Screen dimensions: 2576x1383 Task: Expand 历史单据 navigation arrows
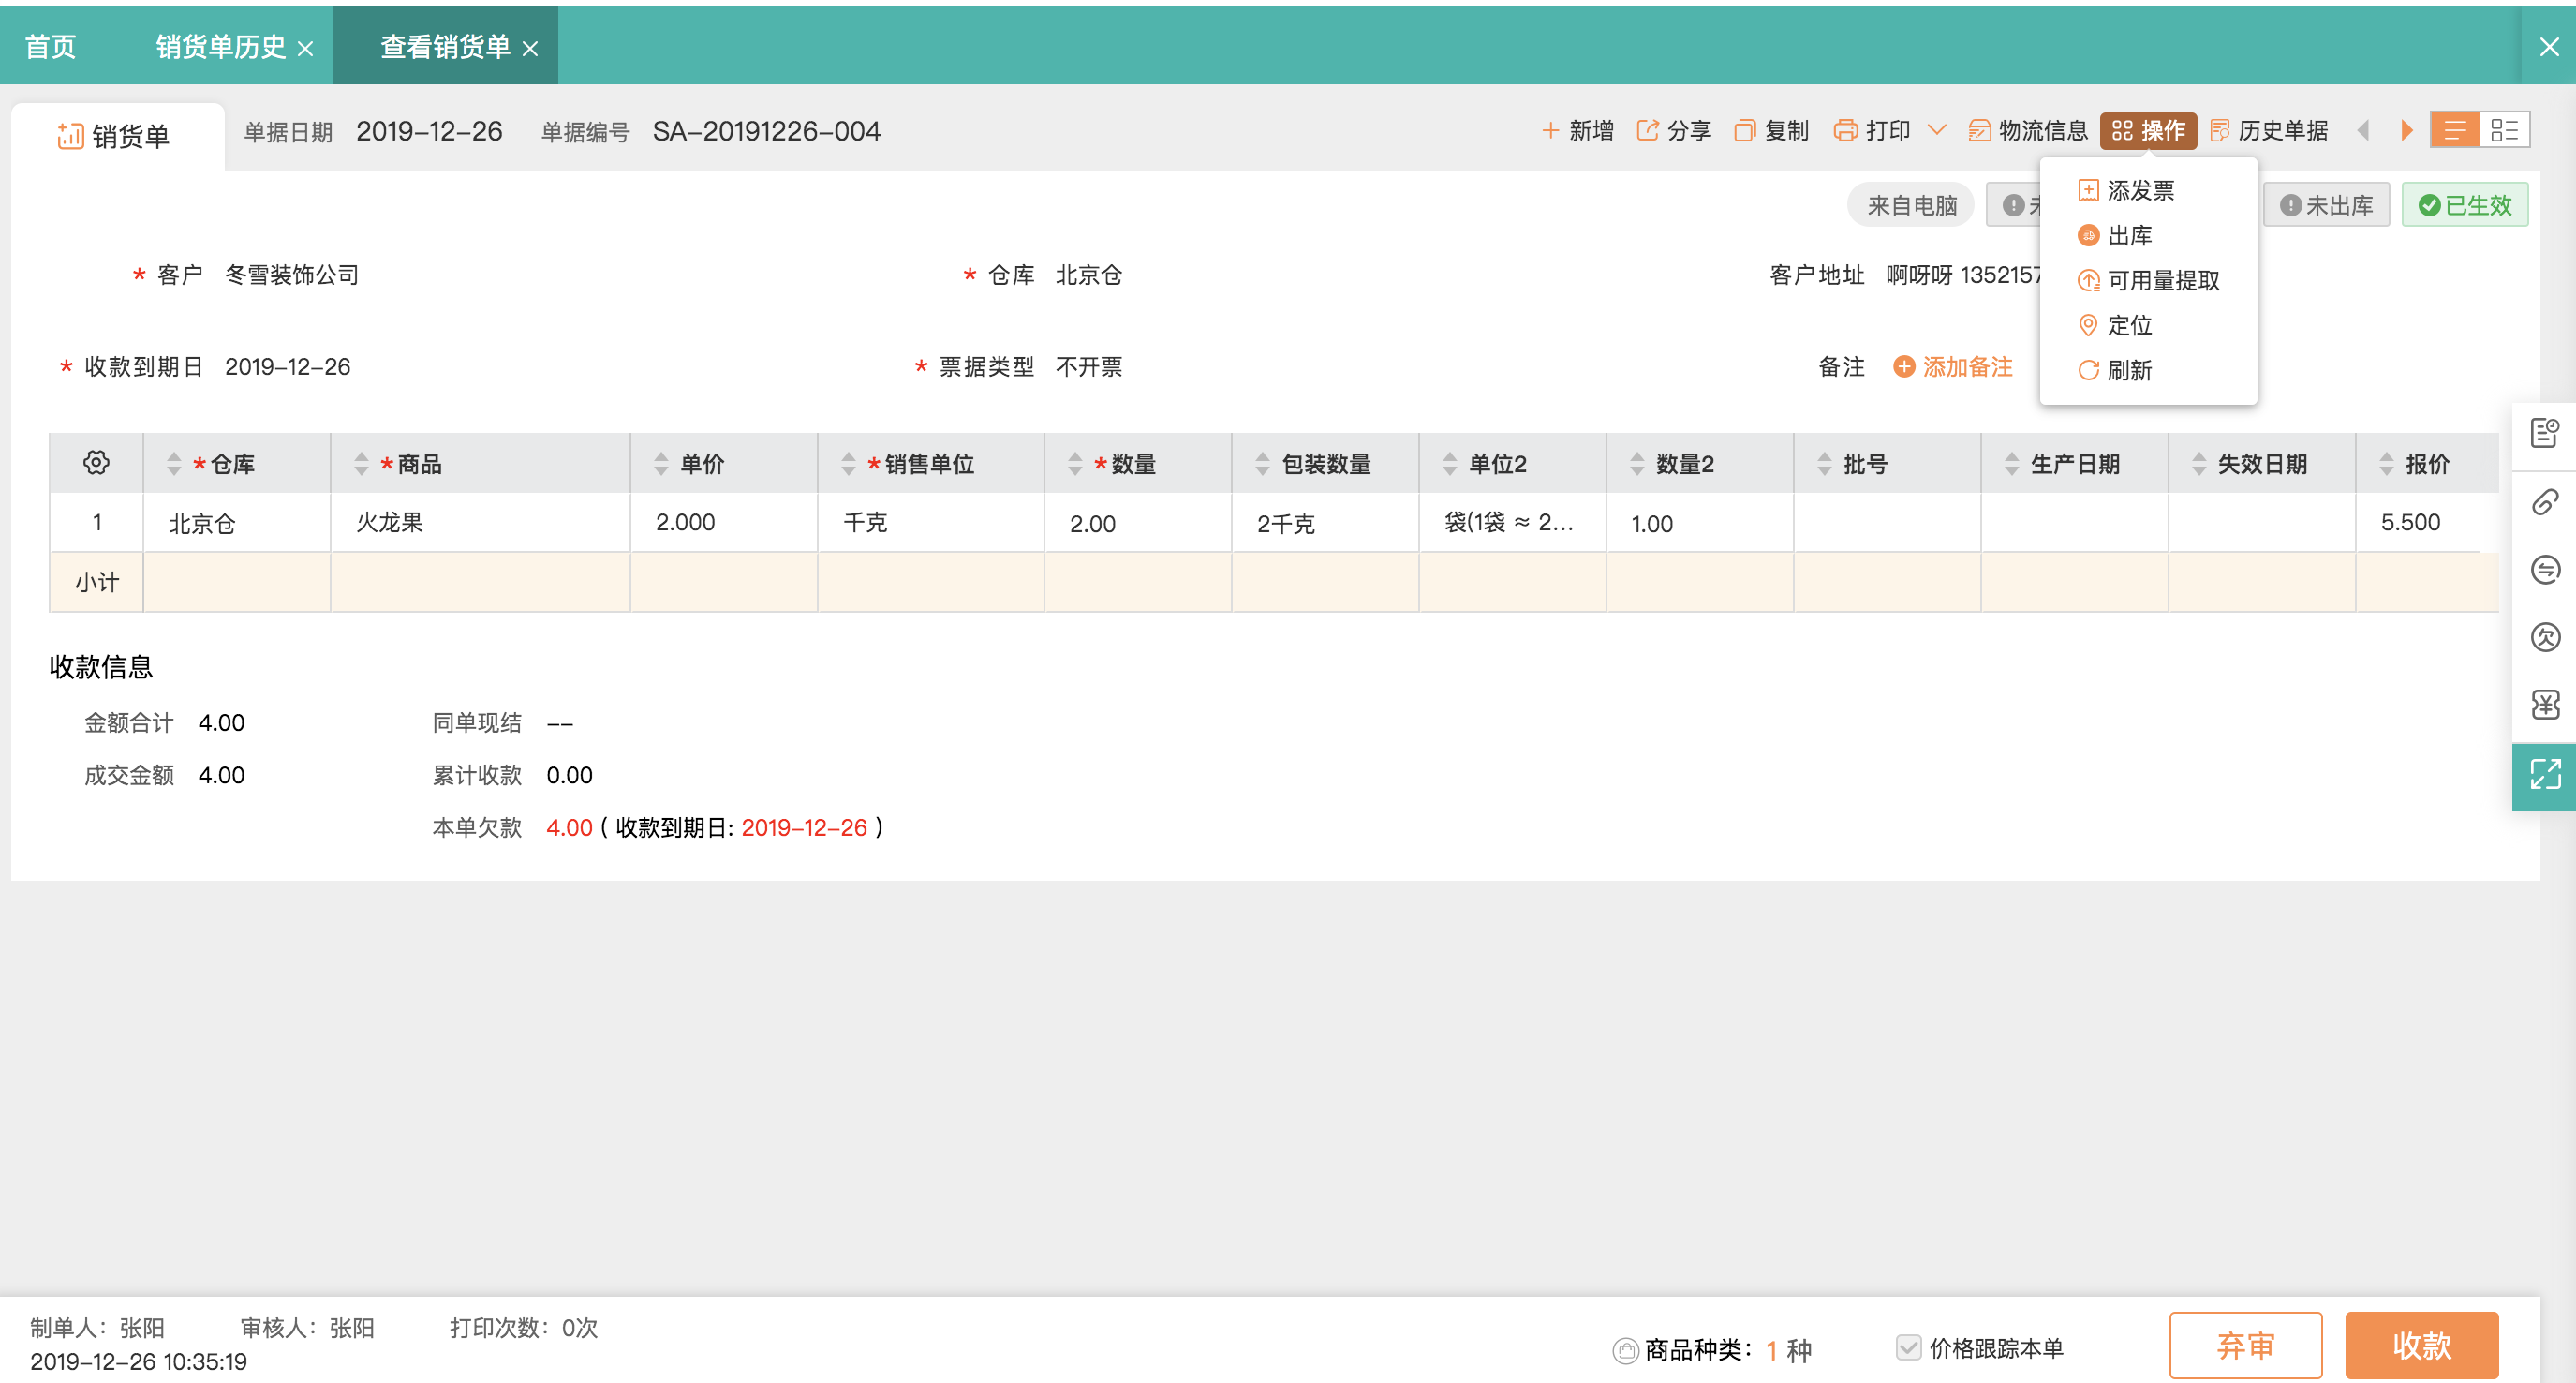(2385, 133)
